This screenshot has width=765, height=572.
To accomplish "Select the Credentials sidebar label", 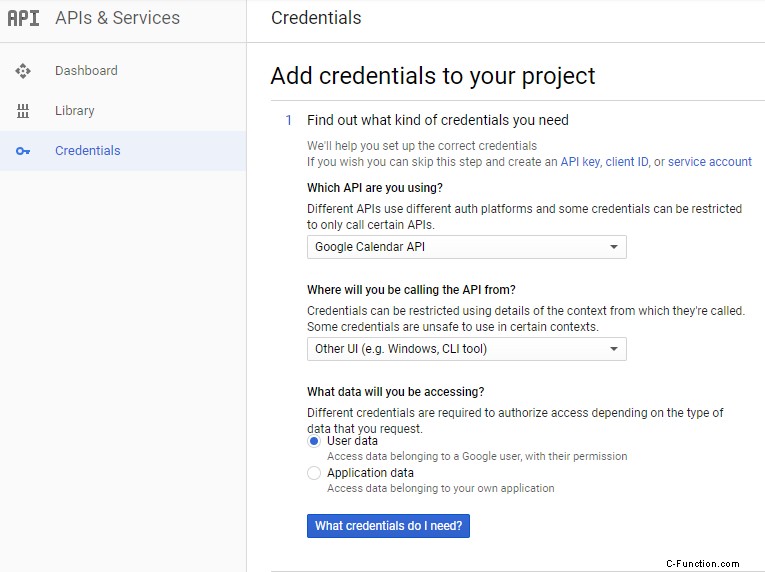I will 88,151.
